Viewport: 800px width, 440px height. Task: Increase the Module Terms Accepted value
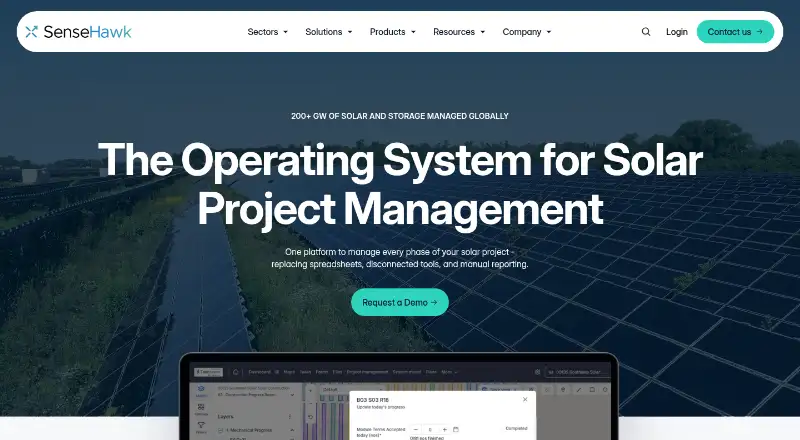[x=444, y=429]
